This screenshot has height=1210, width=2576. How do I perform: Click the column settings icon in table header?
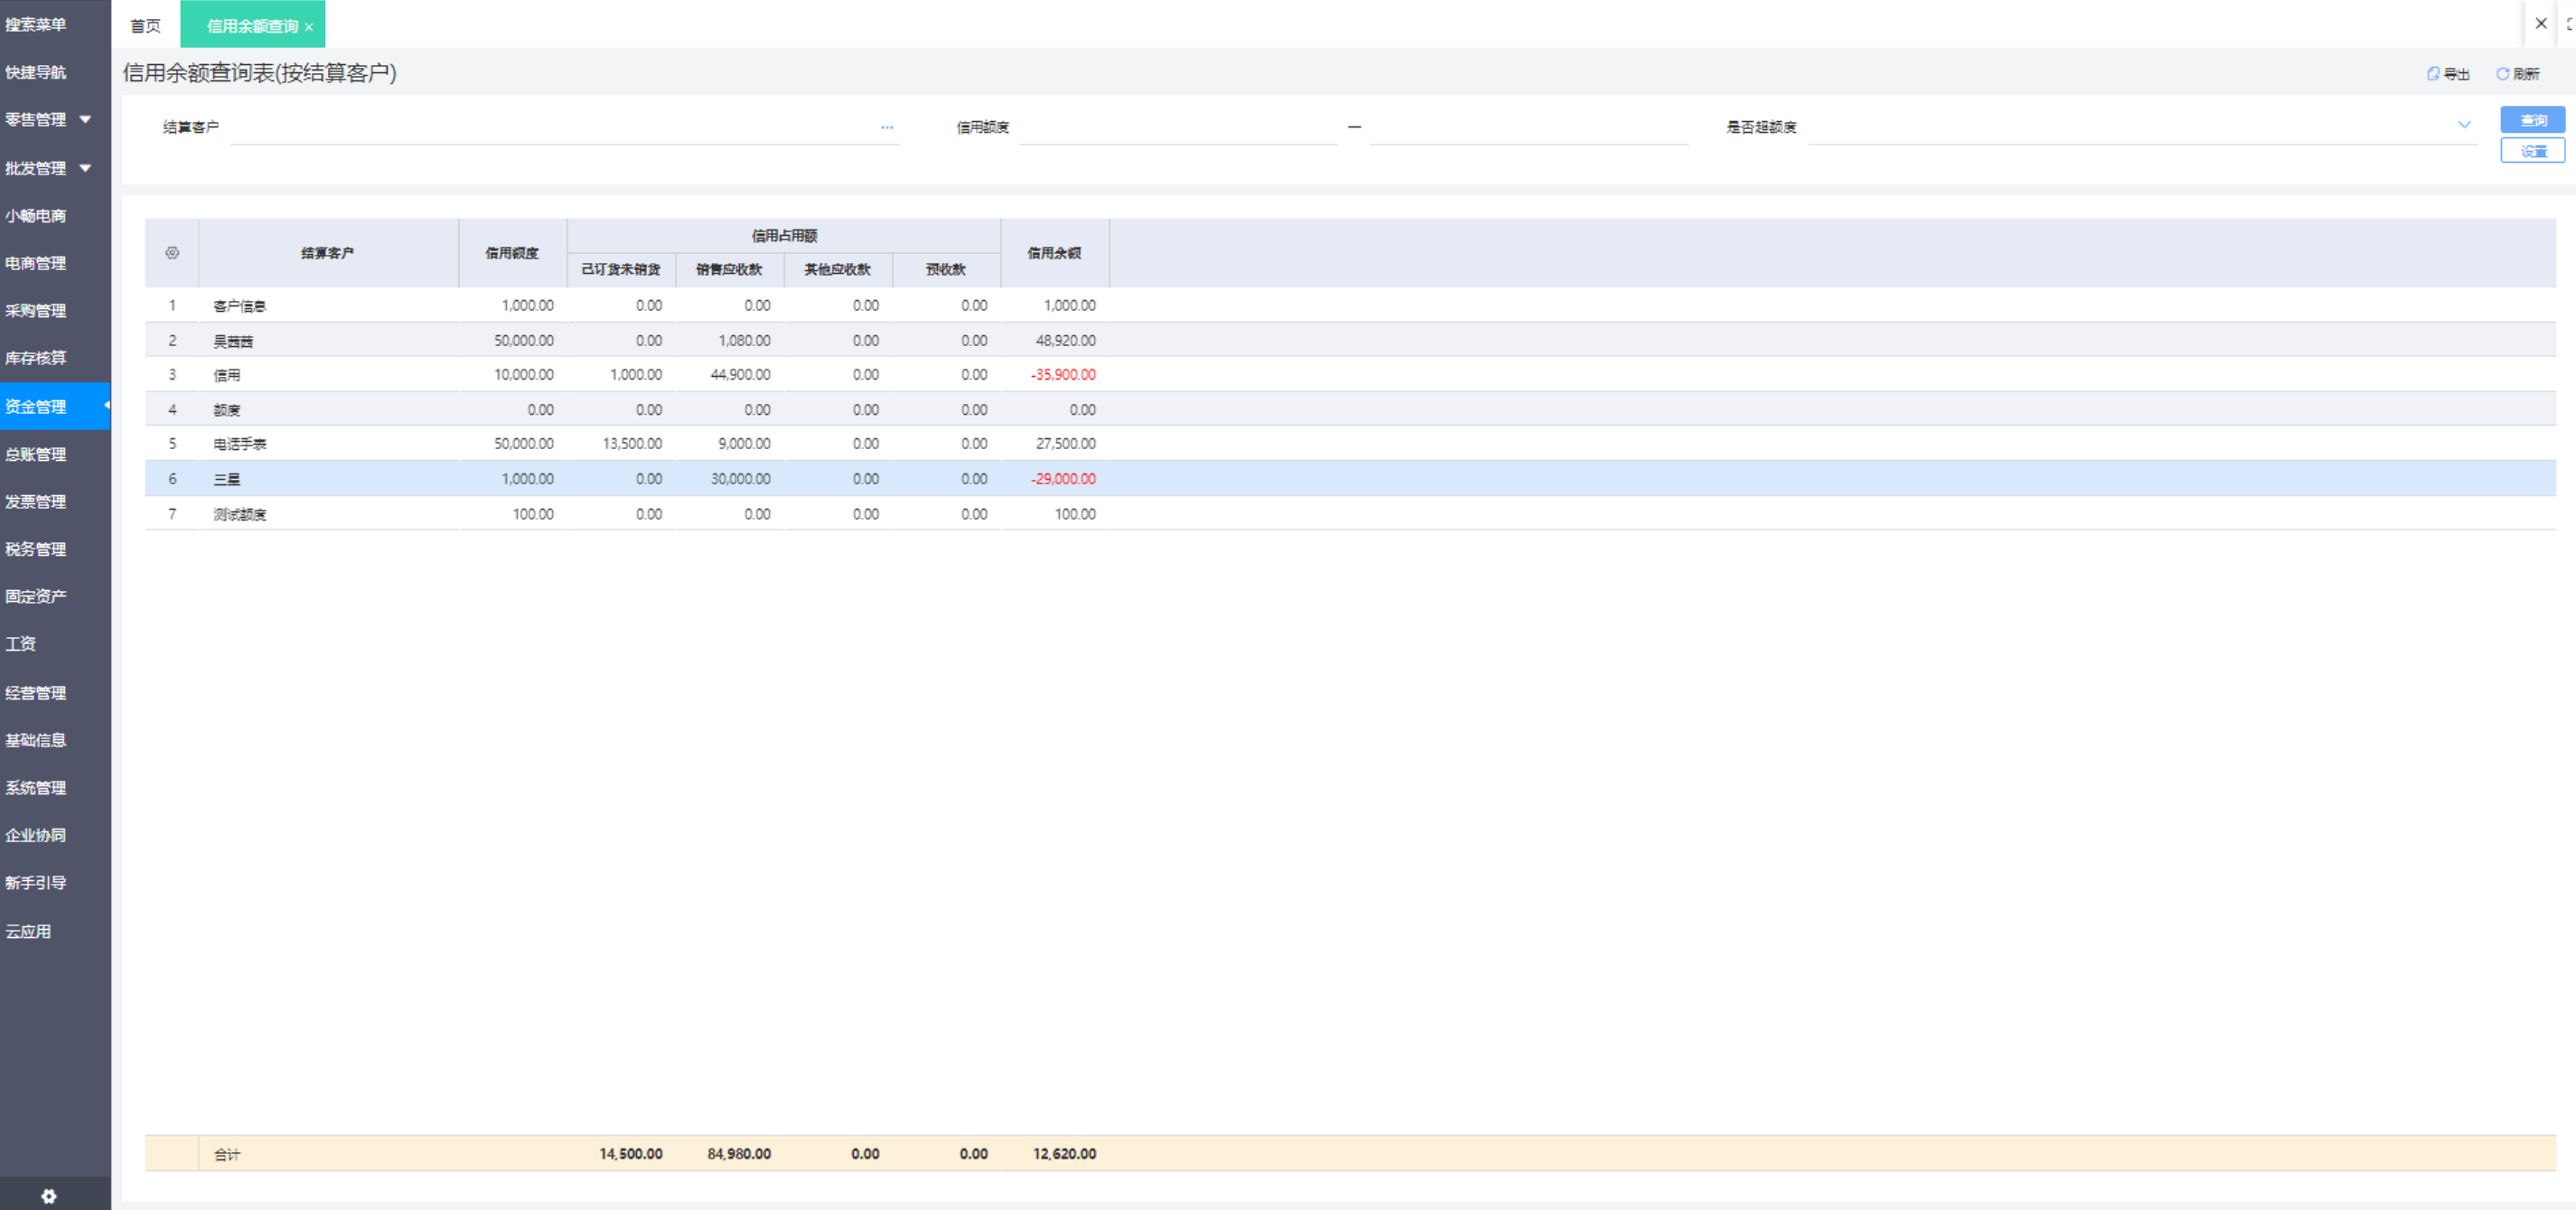[173, 251]
